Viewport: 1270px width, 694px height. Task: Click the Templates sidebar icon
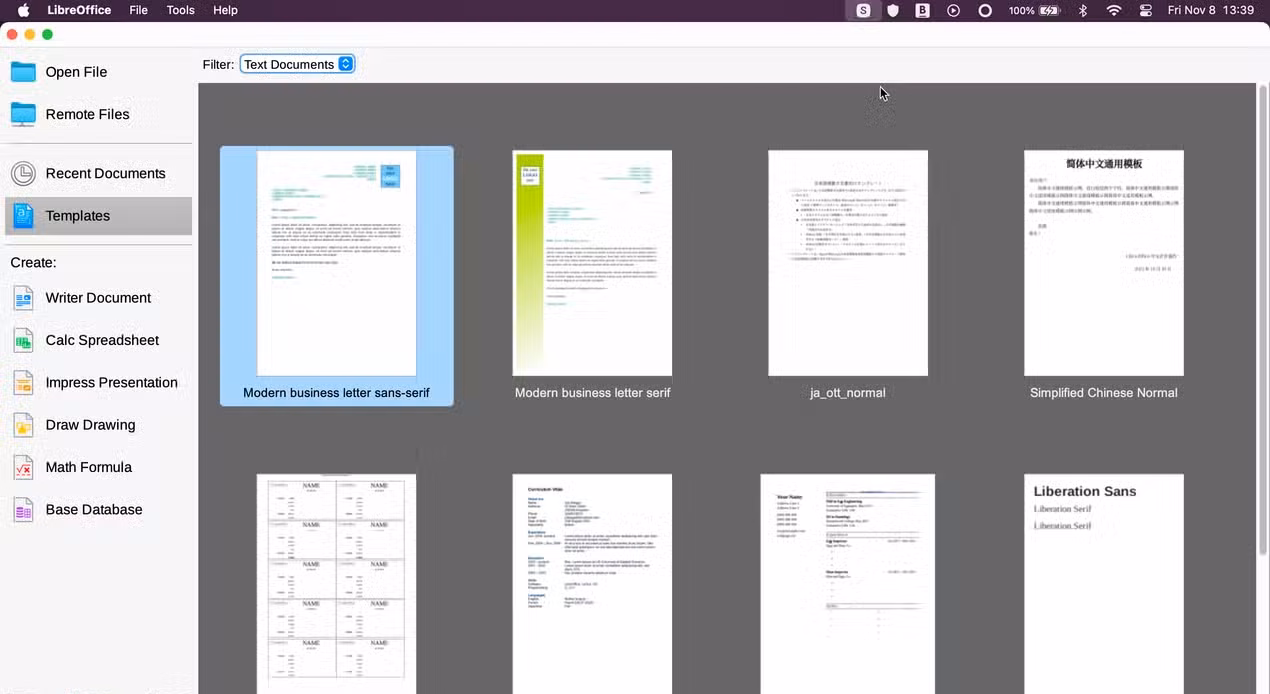click(23, 216)
